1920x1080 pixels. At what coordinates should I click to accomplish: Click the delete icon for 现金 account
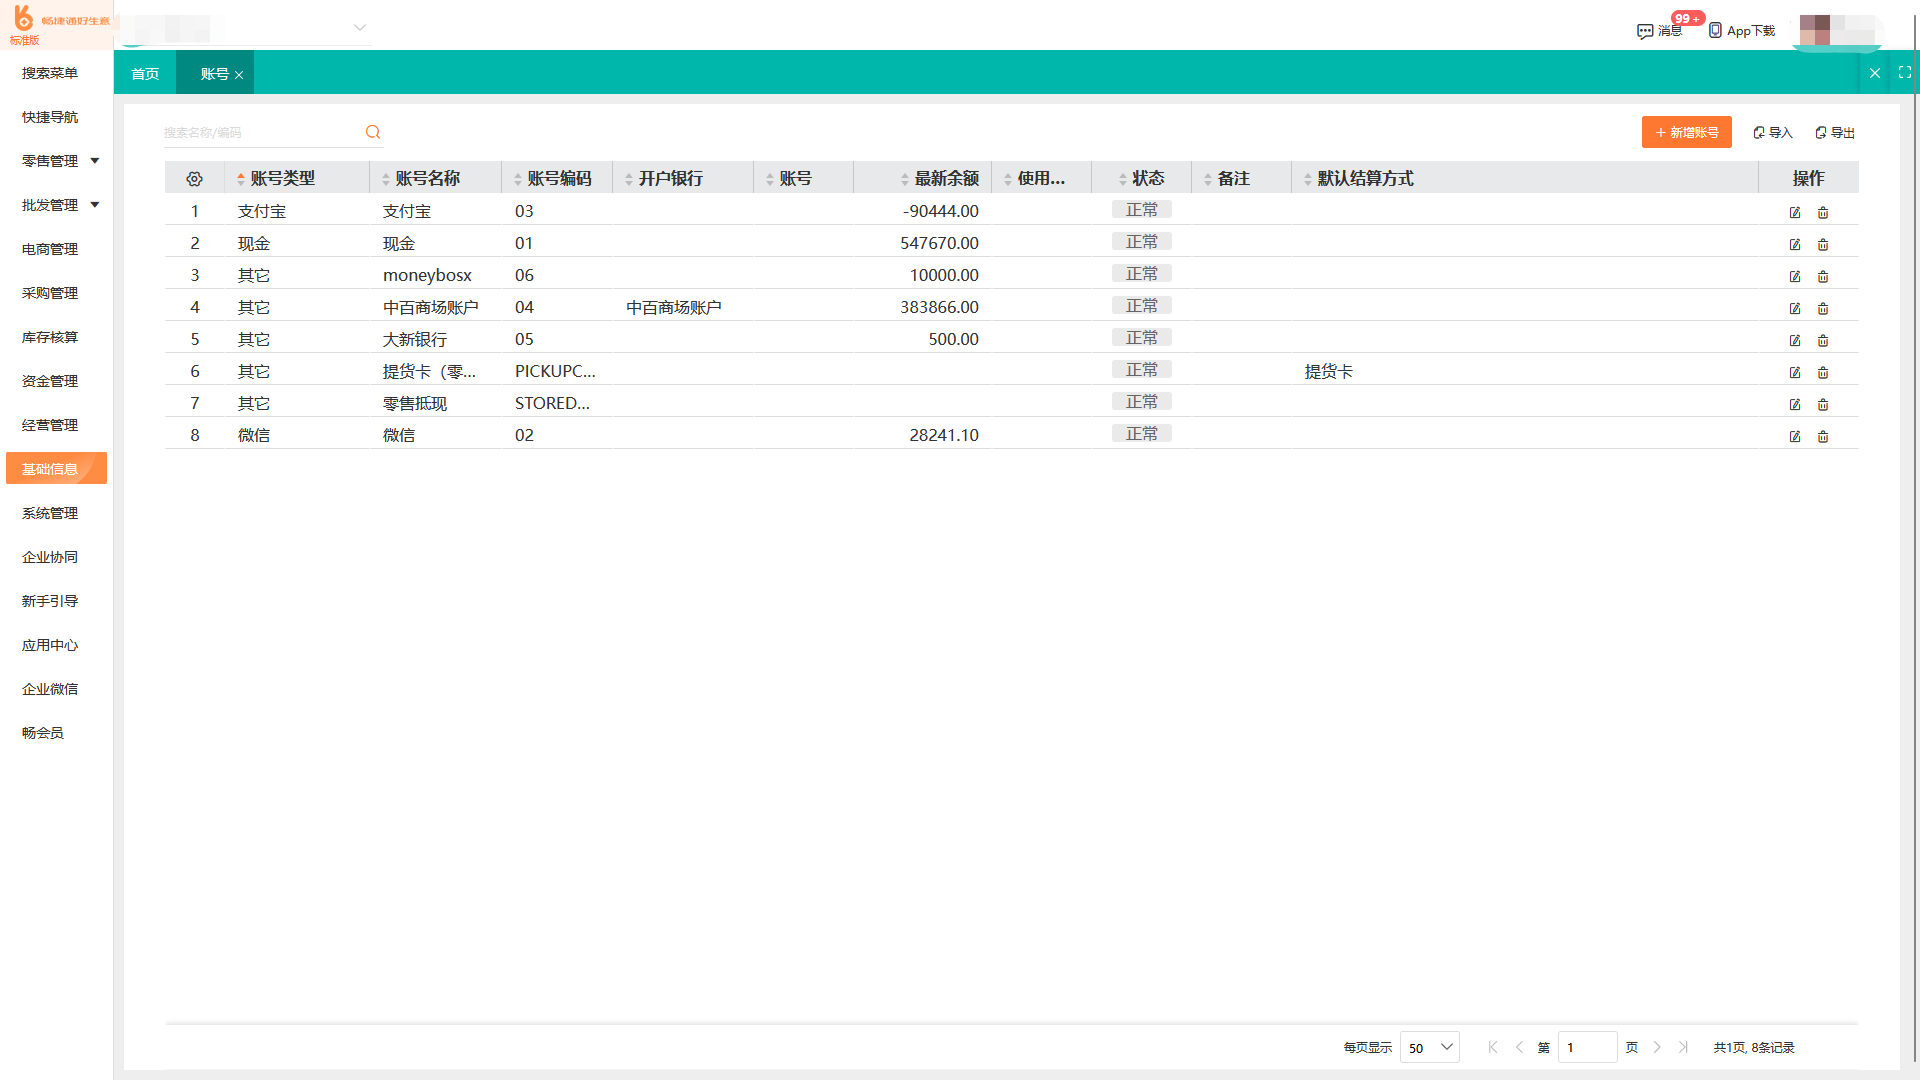pyautogui.click(x=1822, y=244)
